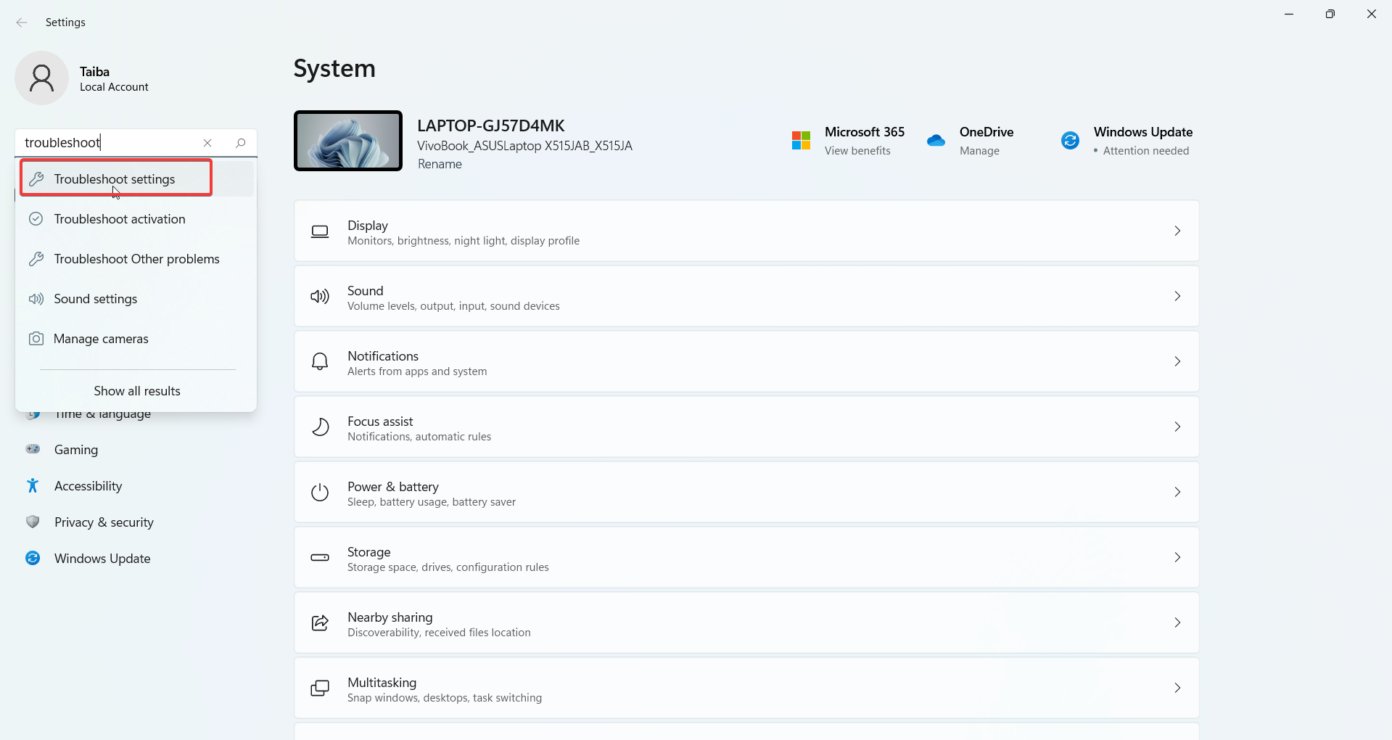The width and height of the screenshot is (1392, 740).
Task: Expand the Storage row chevron
Action: pos(1177,557)
